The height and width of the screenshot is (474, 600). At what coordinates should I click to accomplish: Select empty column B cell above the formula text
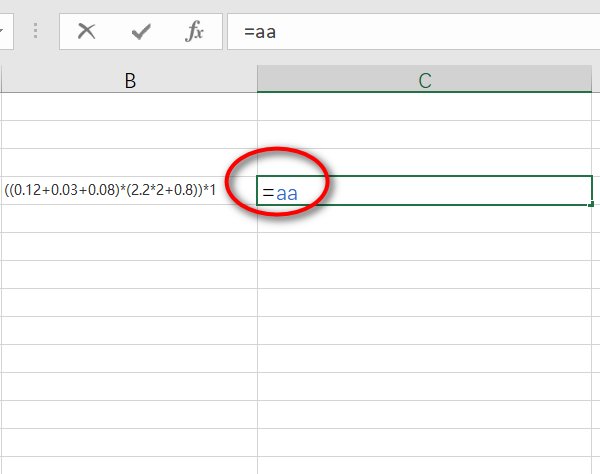(128, 162)
